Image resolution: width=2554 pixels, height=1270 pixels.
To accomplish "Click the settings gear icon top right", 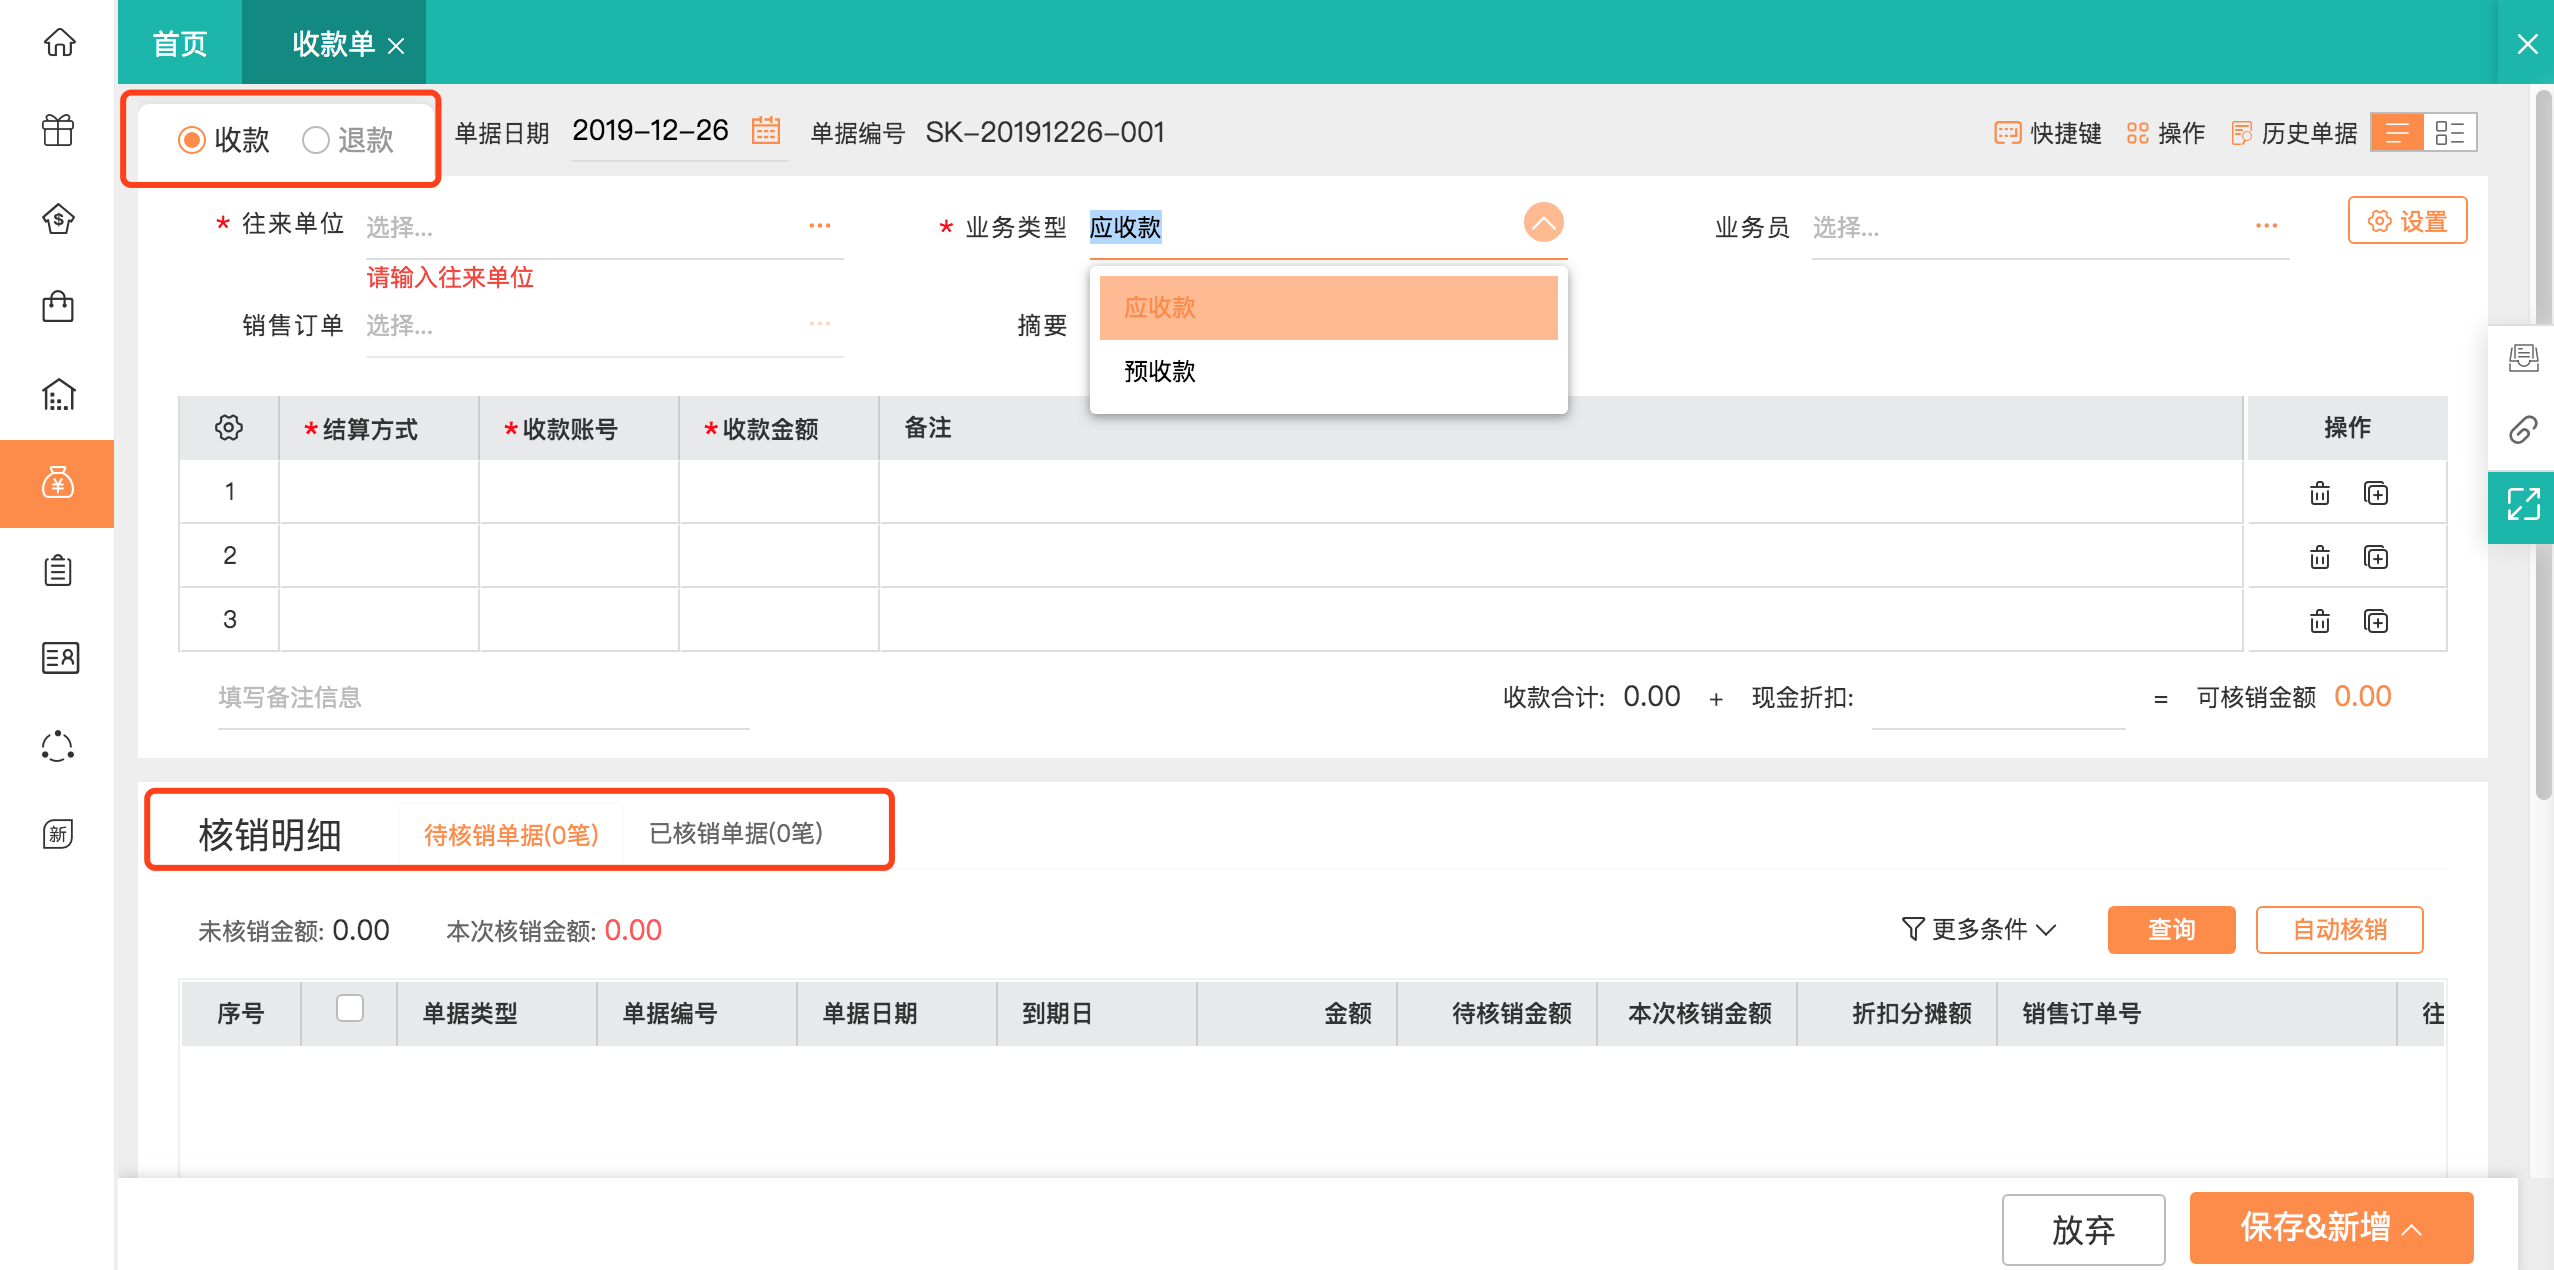I will coord(2381,225).
